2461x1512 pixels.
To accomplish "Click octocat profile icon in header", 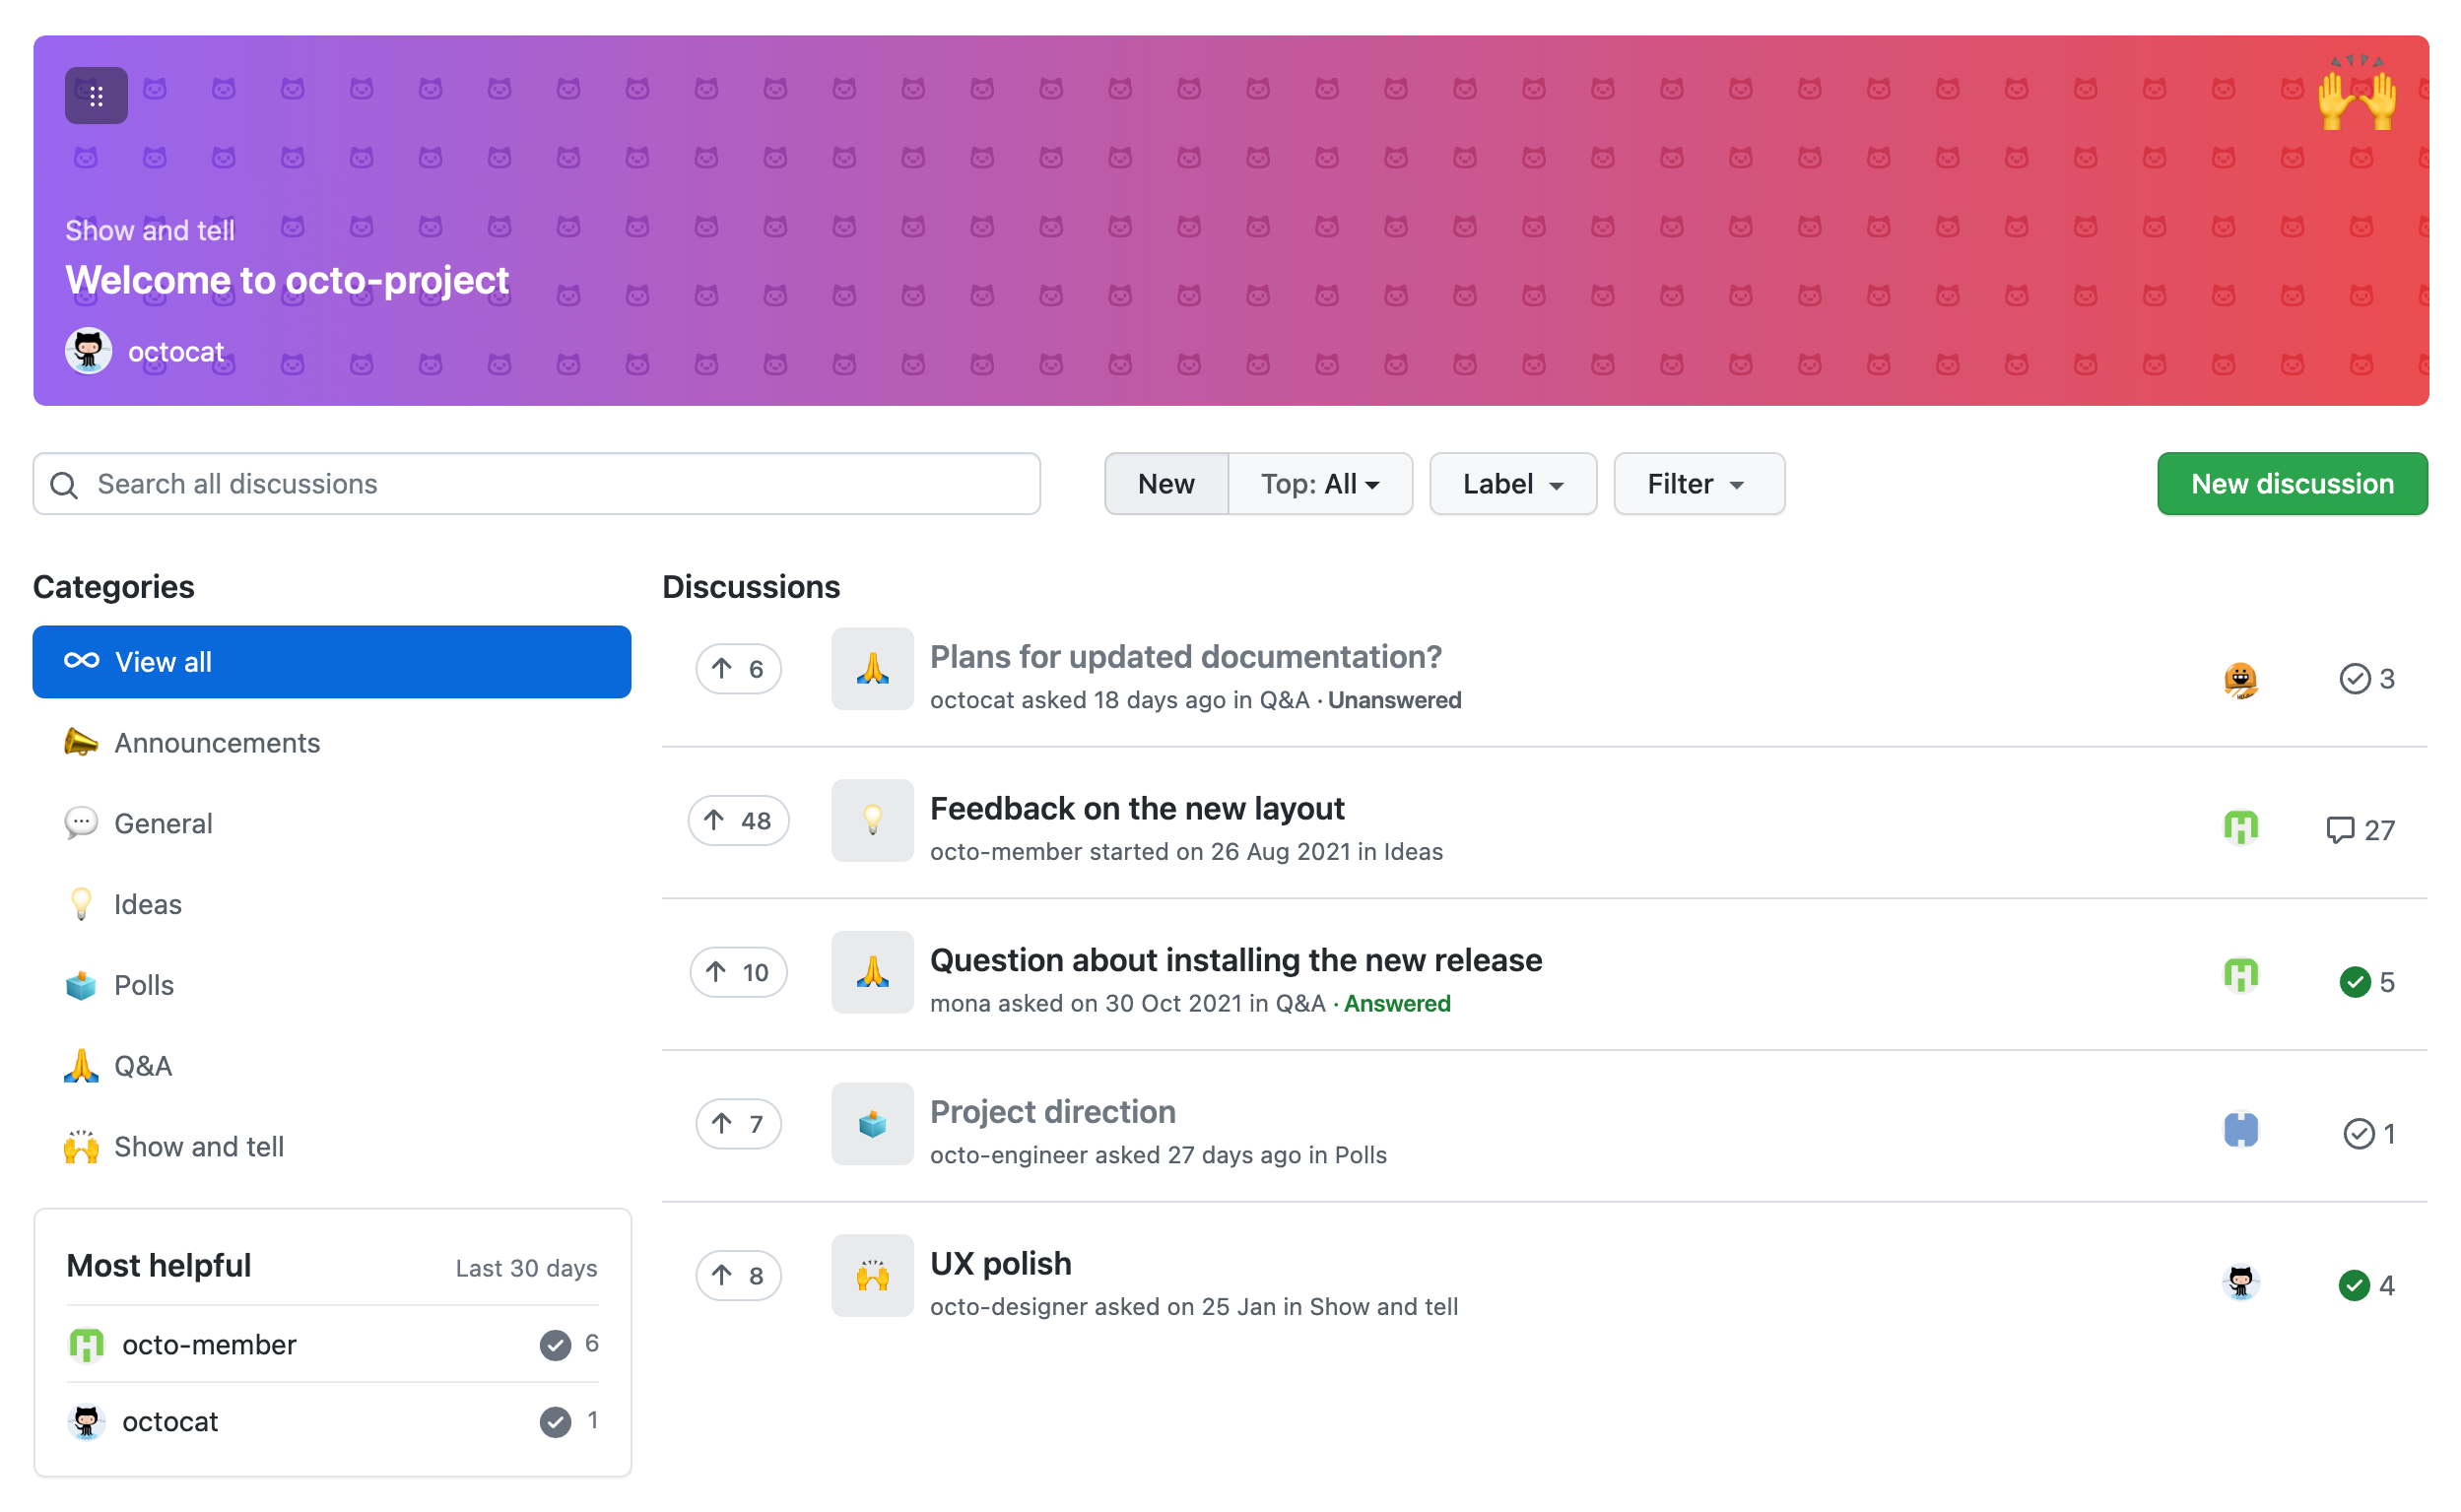I will (x=85, y=350).
